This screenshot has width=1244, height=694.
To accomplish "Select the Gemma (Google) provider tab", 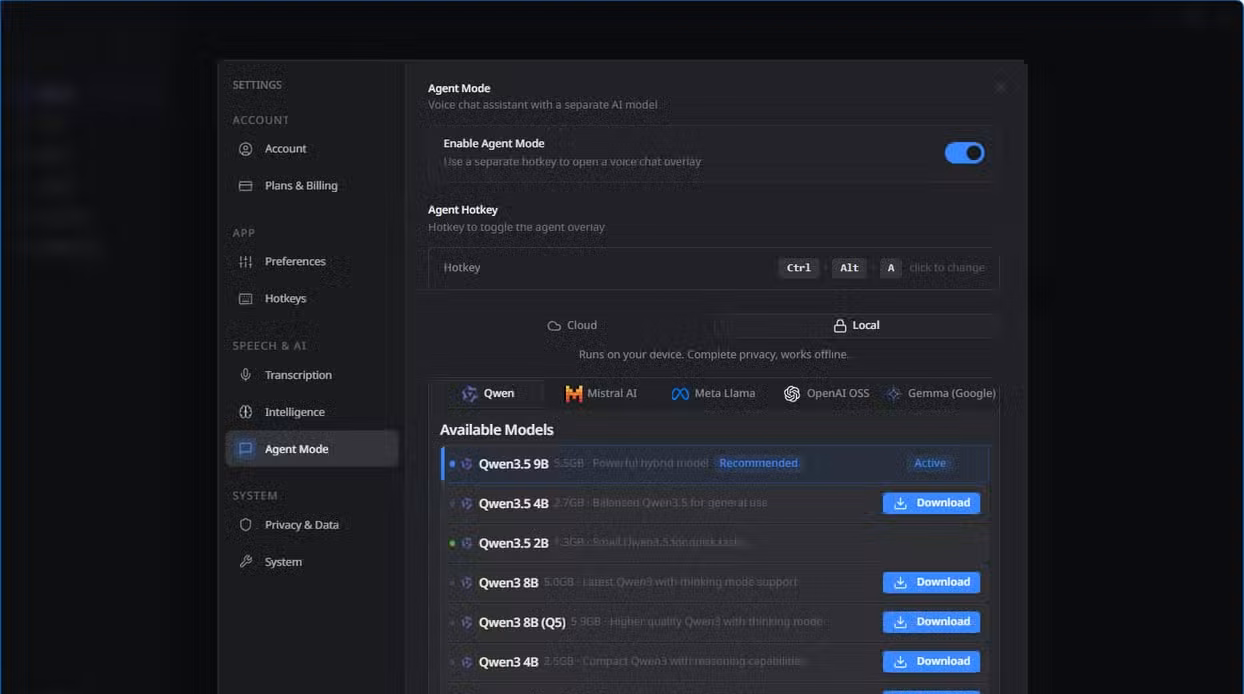I will point(940,394).
